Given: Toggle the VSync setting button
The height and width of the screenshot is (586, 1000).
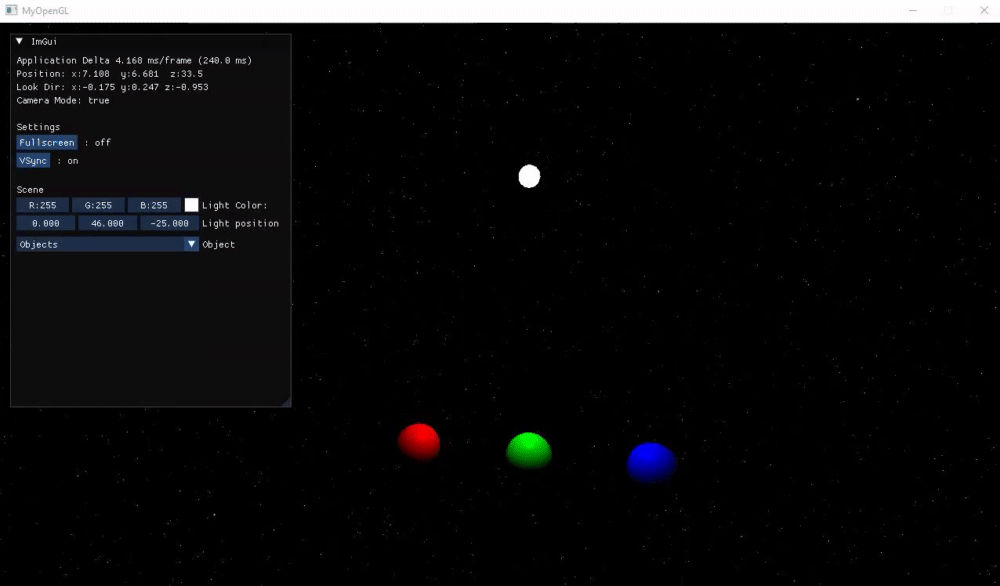Looking at the screenshot, I should 33,161.
